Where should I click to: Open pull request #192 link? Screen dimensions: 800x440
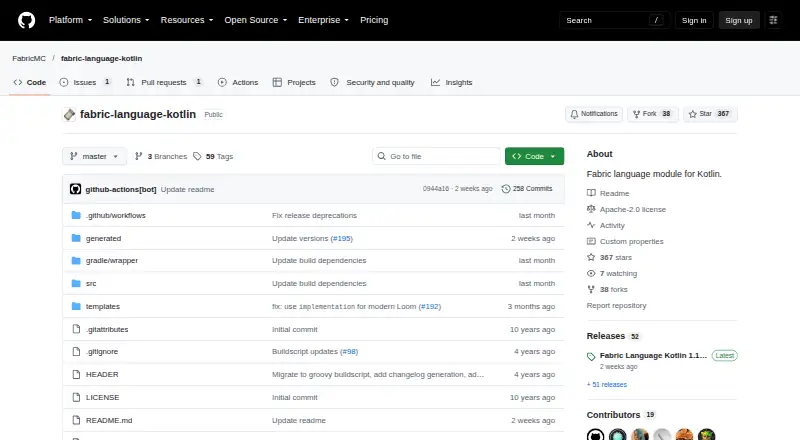click(430, 306)
